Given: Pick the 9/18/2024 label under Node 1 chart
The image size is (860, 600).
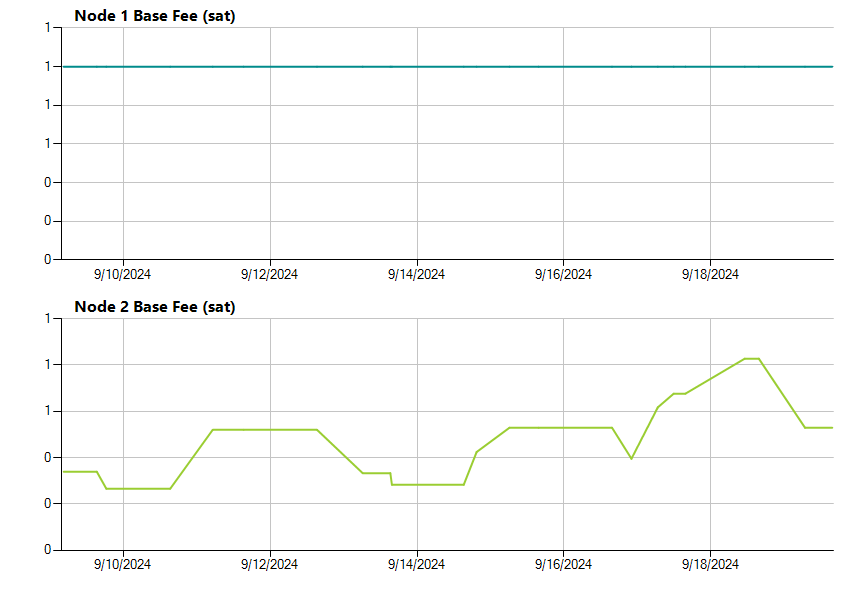Looking at the screenshot, I should click(x=710, y=274).
